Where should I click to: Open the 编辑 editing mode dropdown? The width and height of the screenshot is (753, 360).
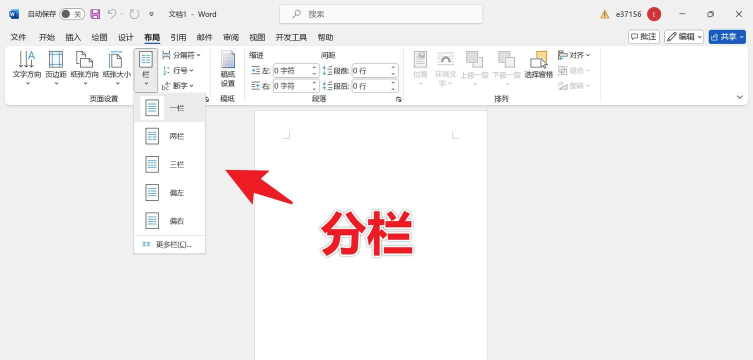(684, 37)
